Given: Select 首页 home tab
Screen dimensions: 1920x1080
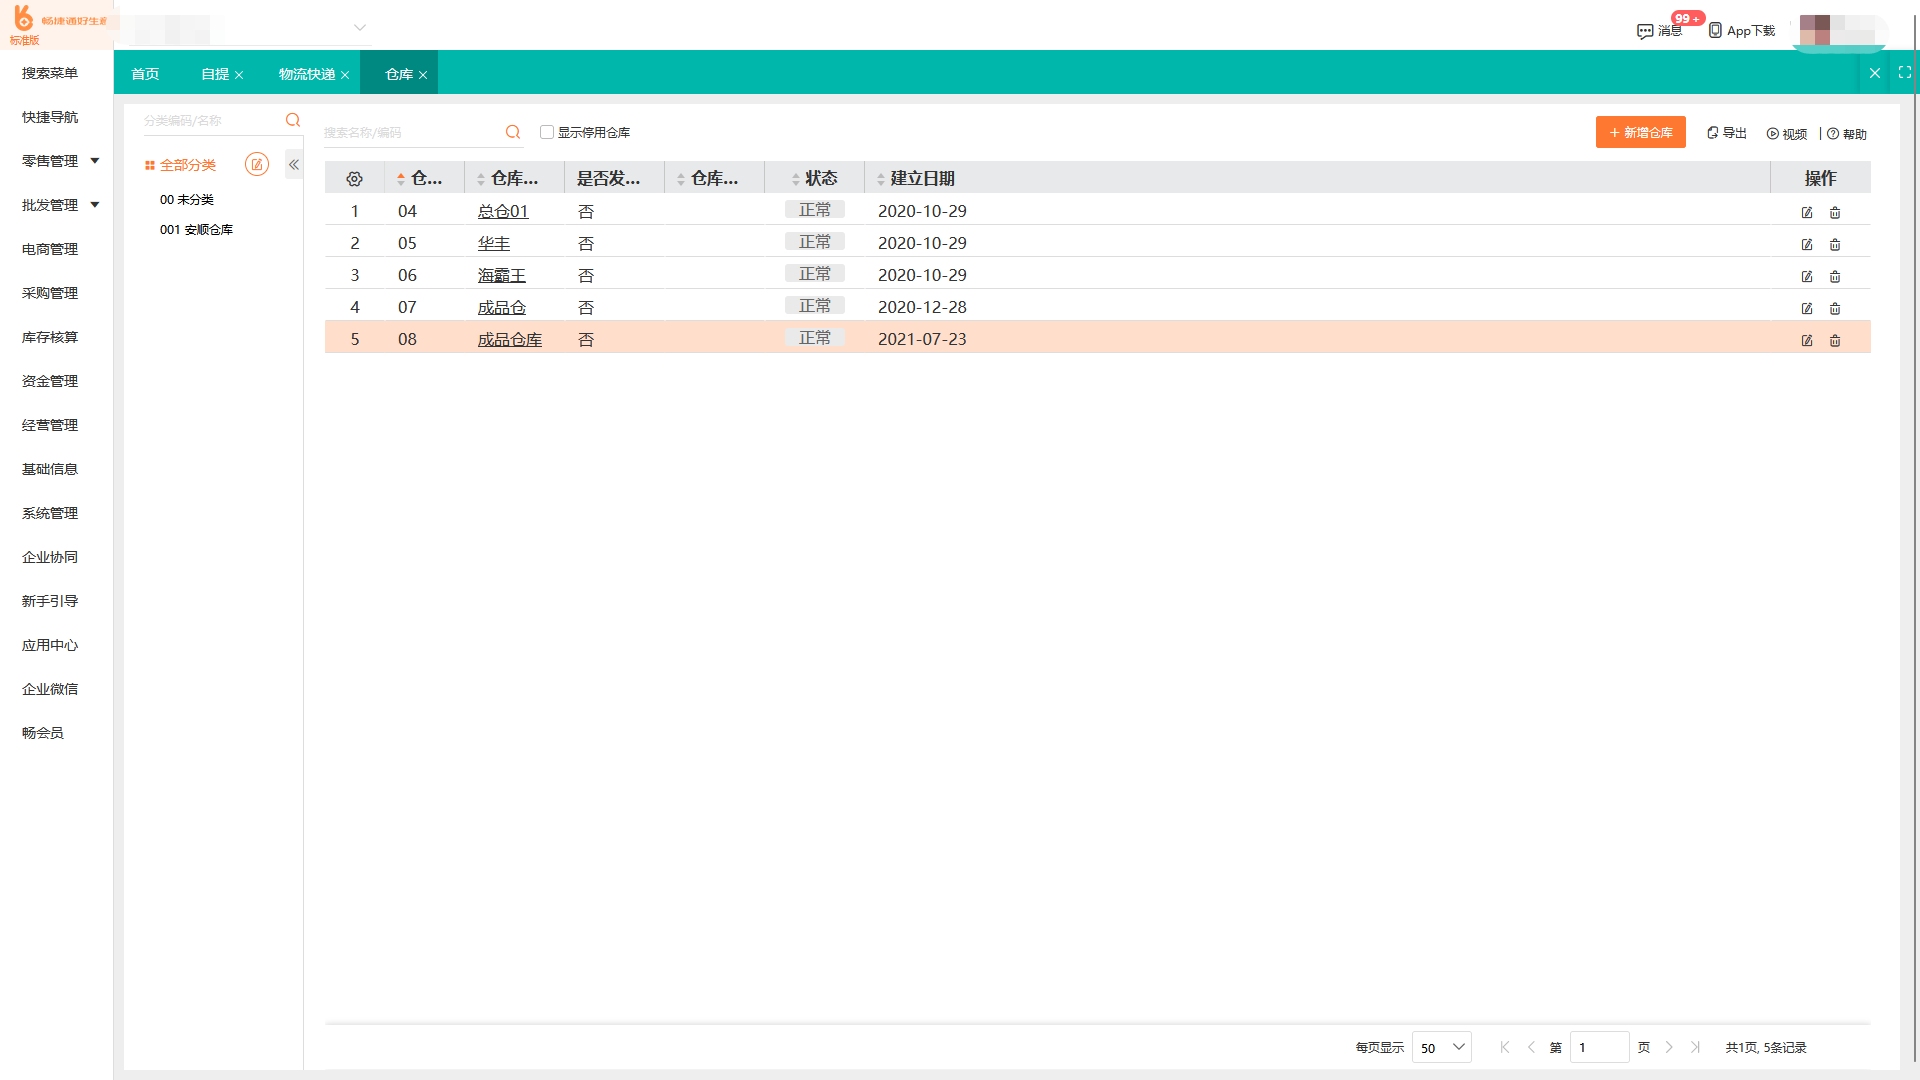Looking at the screenshot, I should click(x=145, y=74).
